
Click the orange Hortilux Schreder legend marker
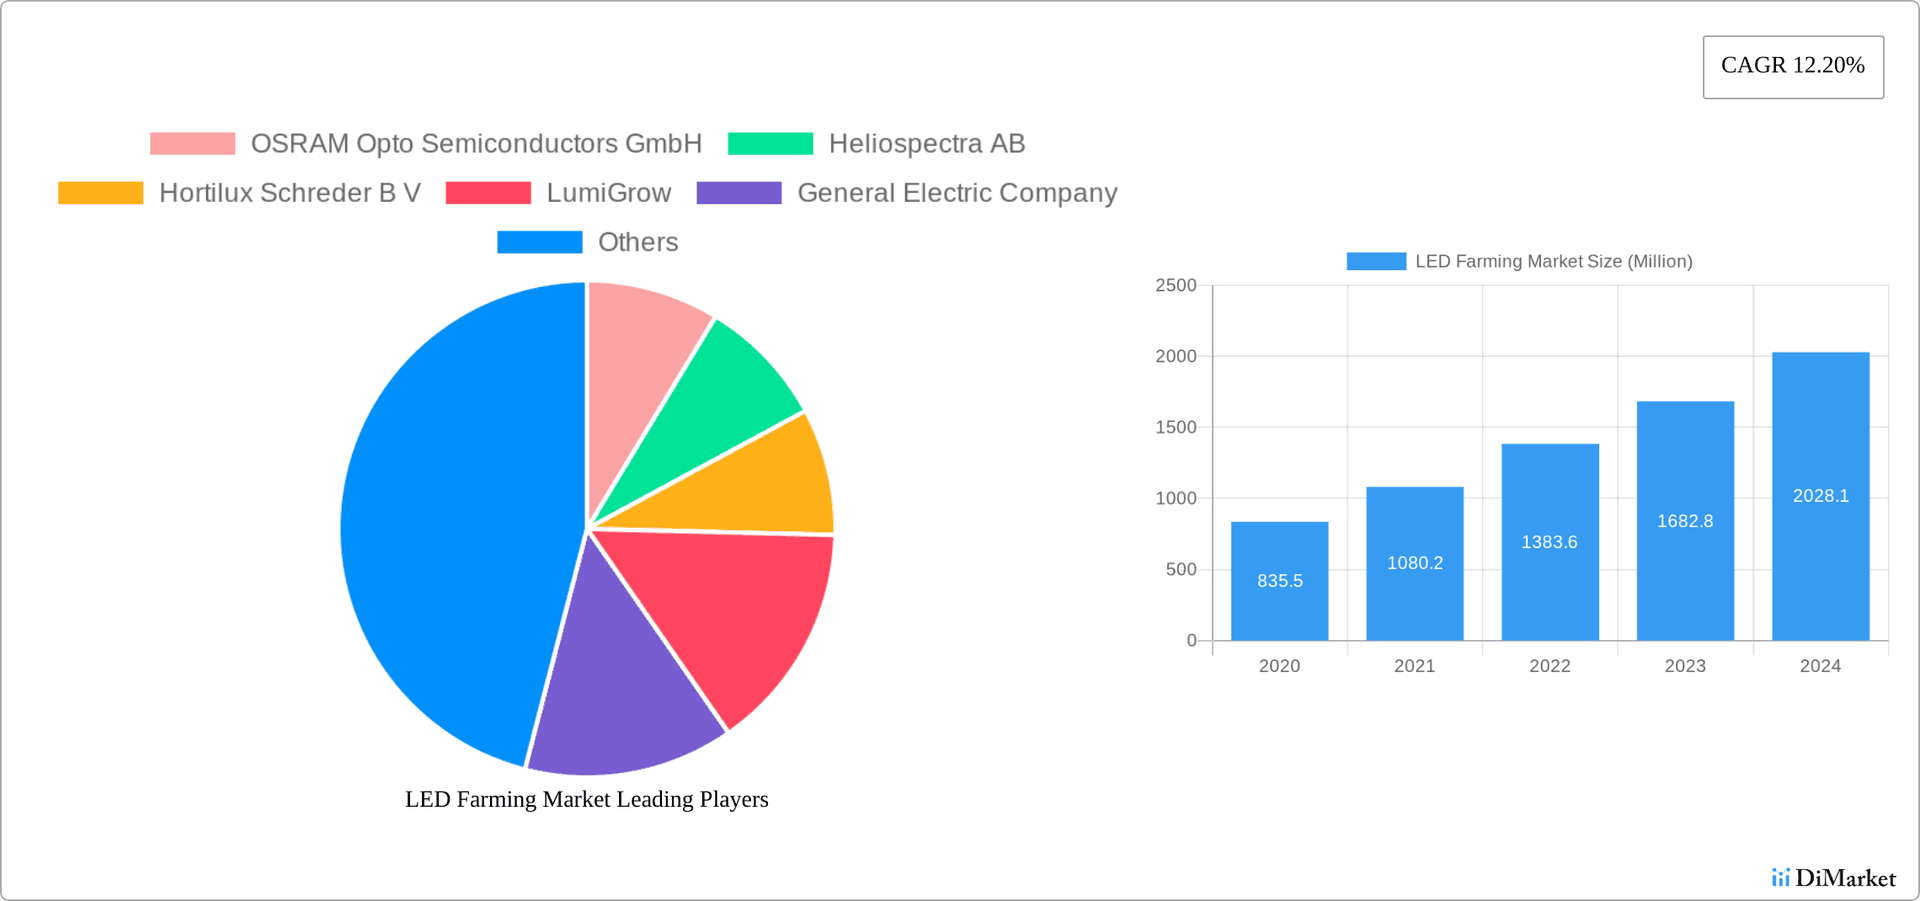point(100,192)
